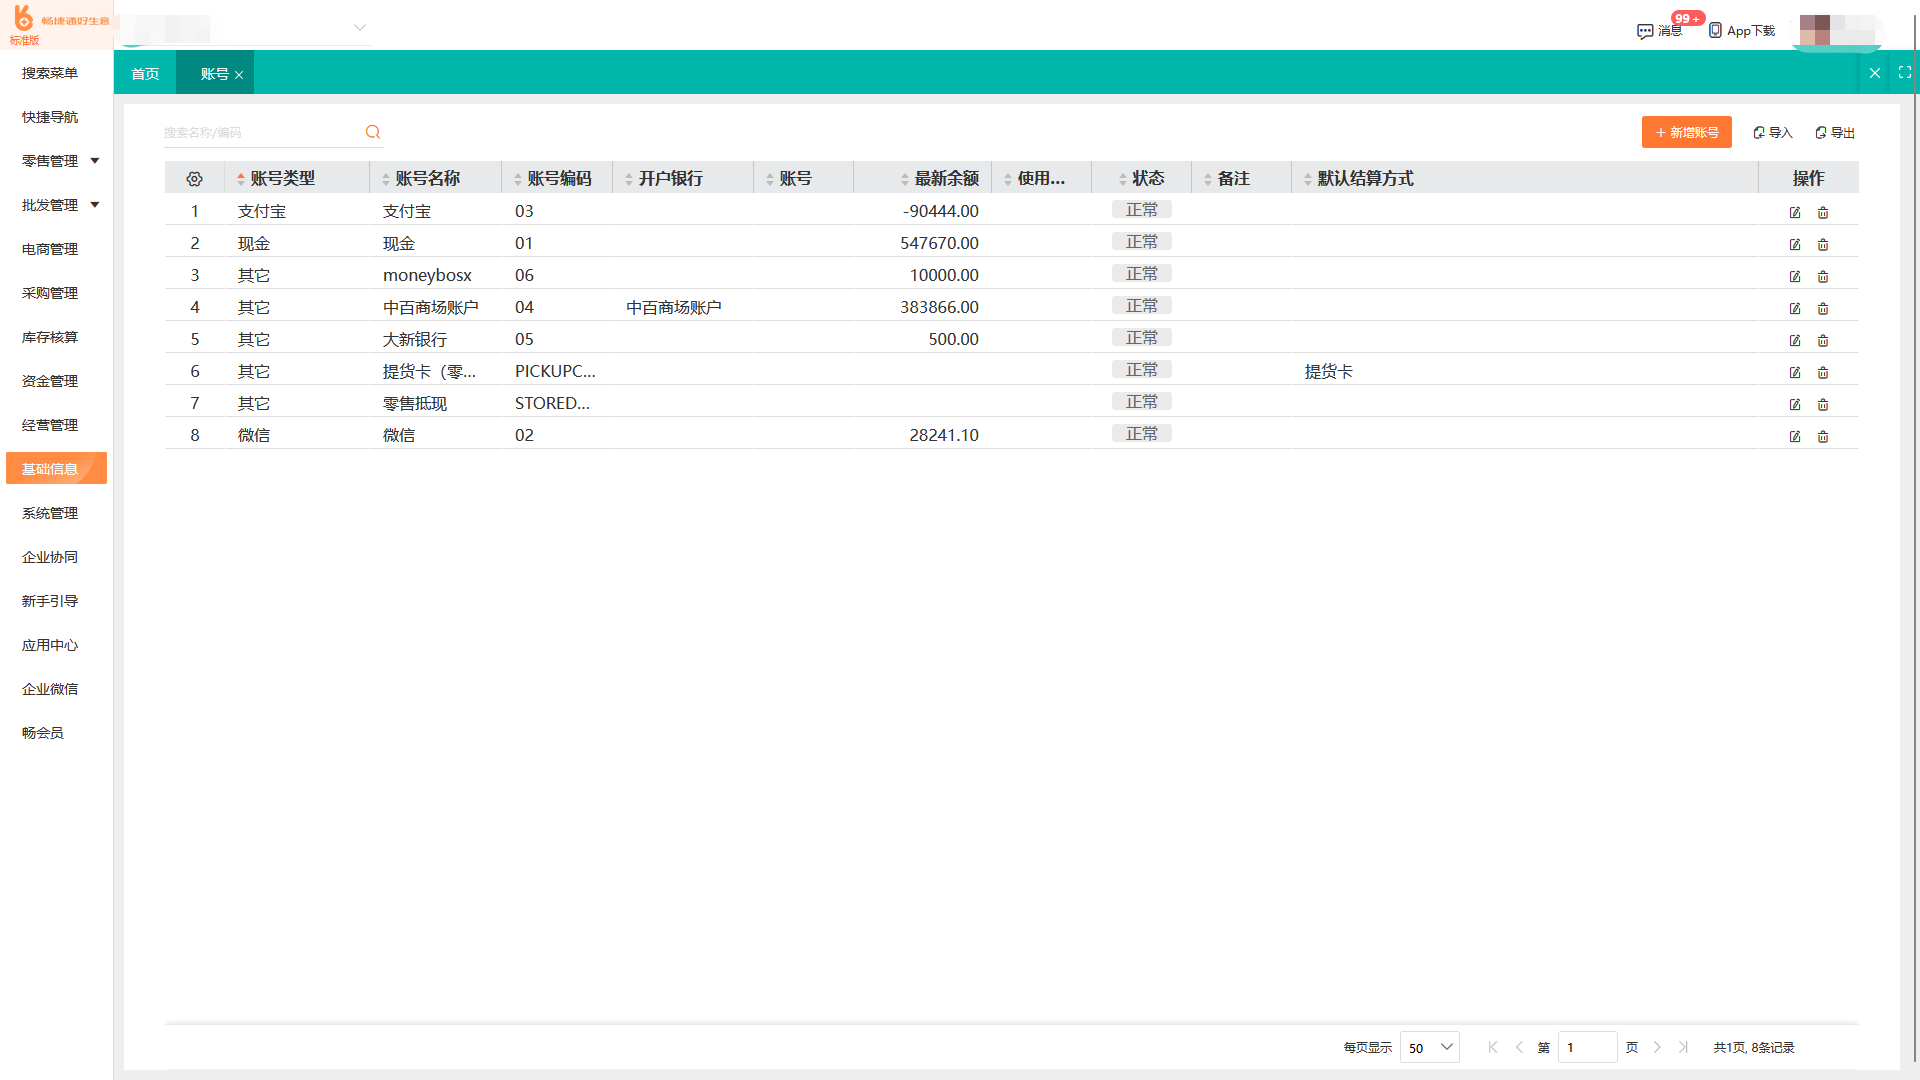The image size is (1920, 1080).
Task: Click the edit icon for row 8 微信
Action: click(1795, 435)
